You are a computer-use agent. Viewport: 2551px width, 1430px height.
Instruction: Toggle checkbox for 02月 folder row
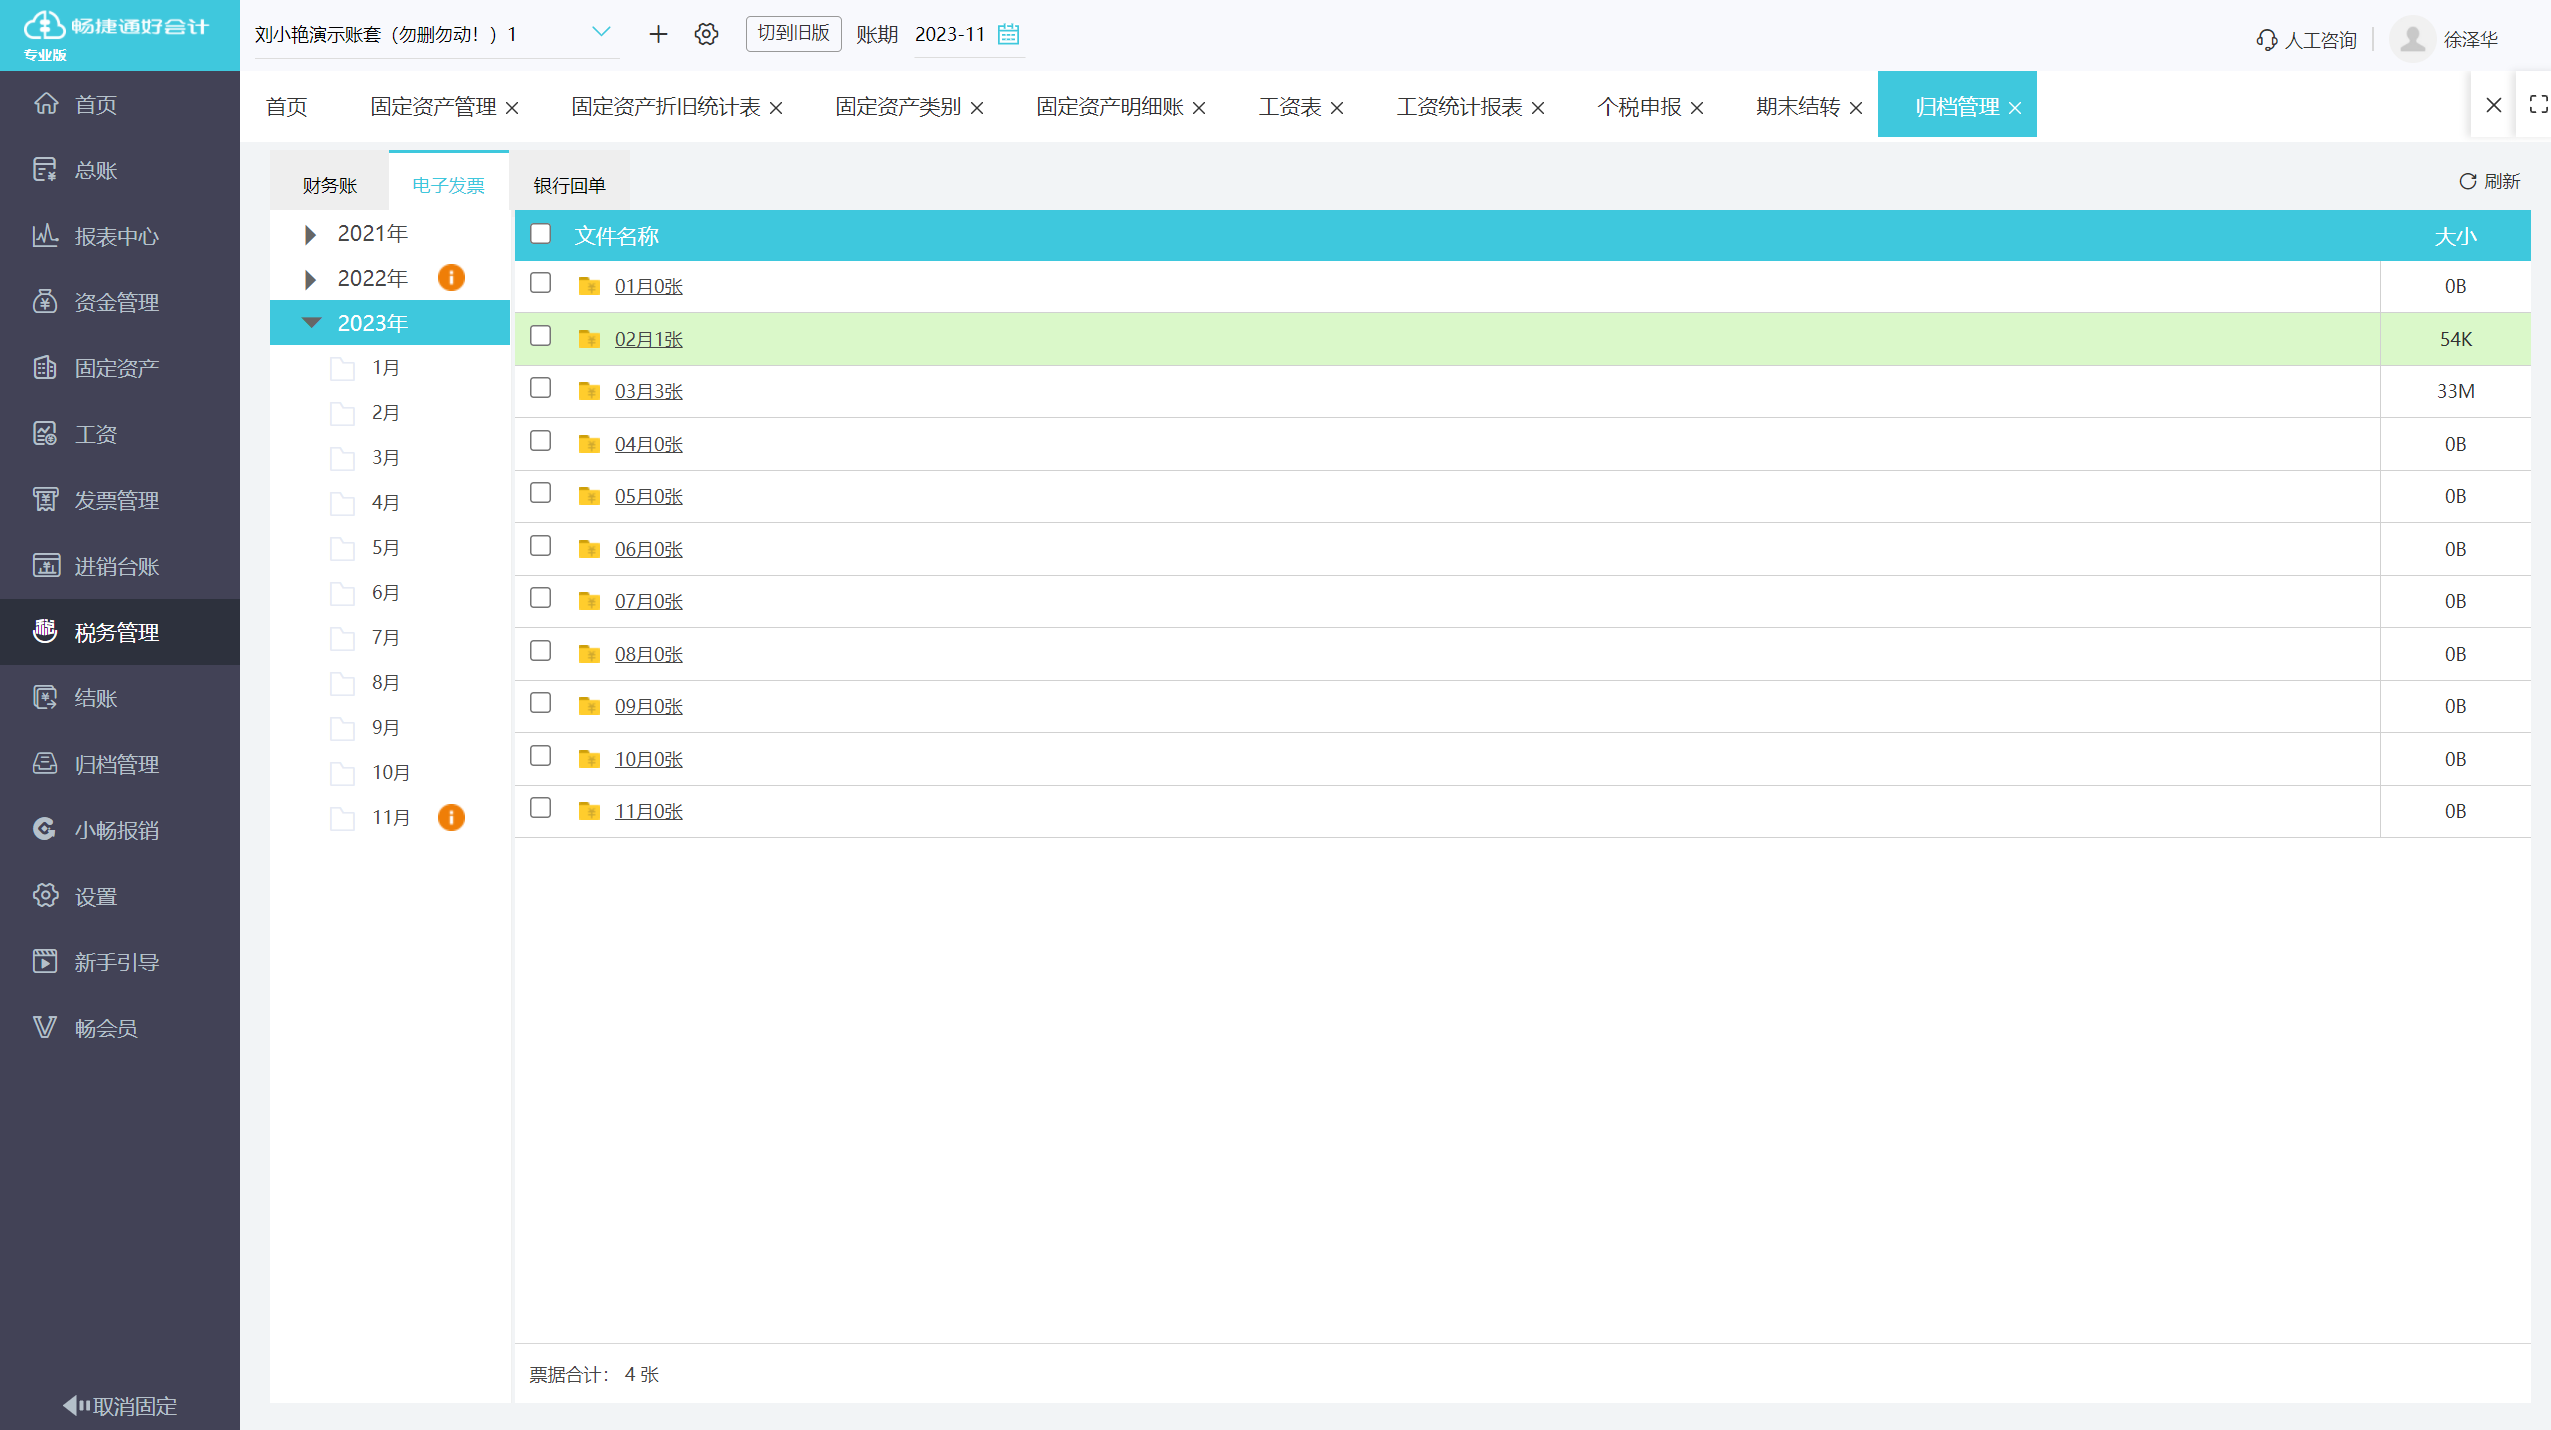(x=541, y=336)
